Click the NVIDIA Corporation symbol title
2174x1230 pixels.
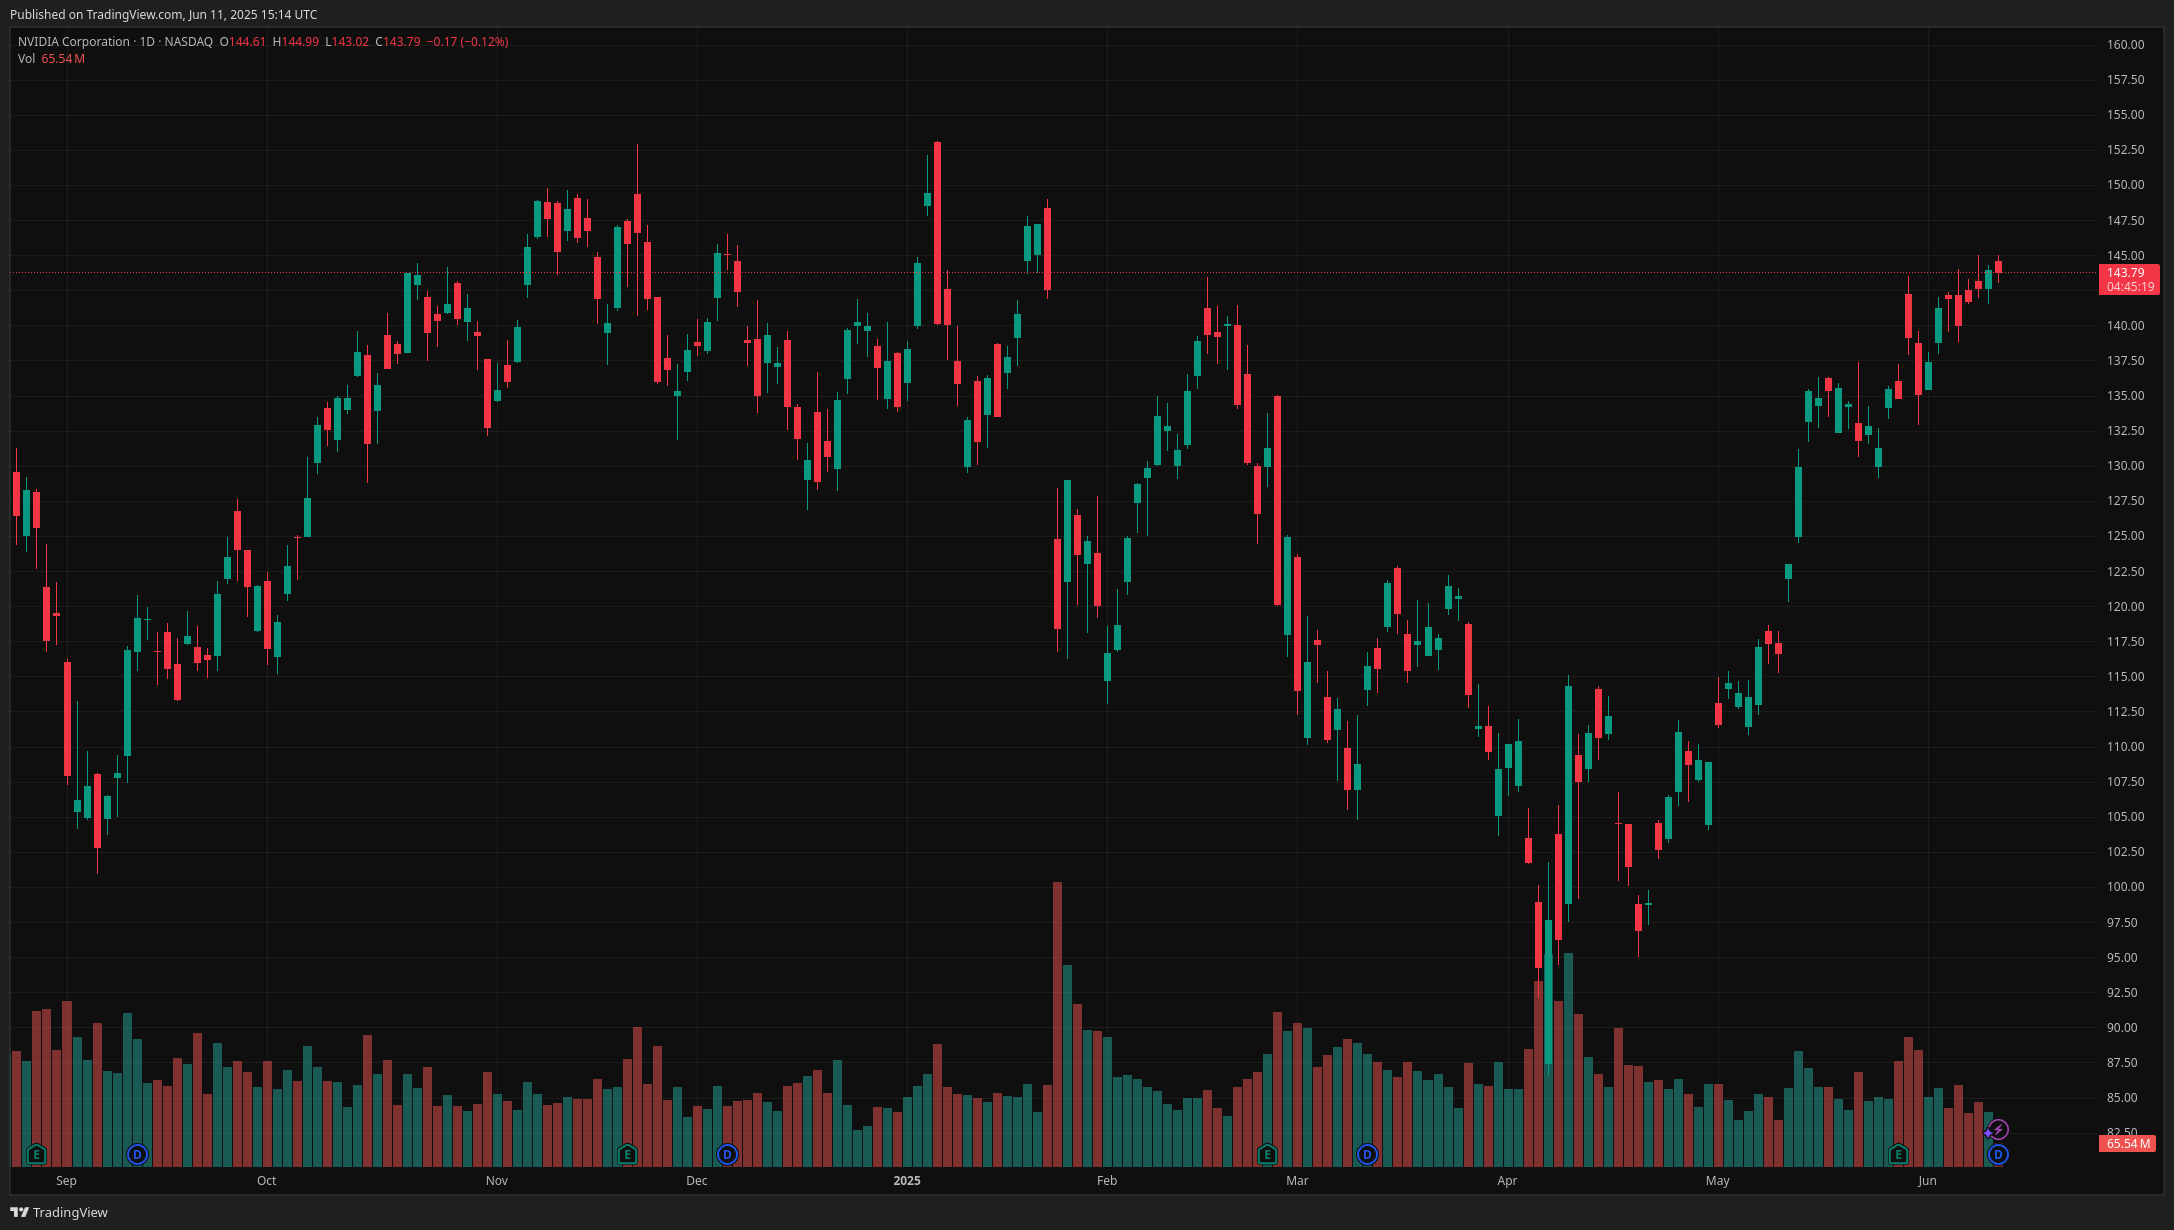point(74,41)
